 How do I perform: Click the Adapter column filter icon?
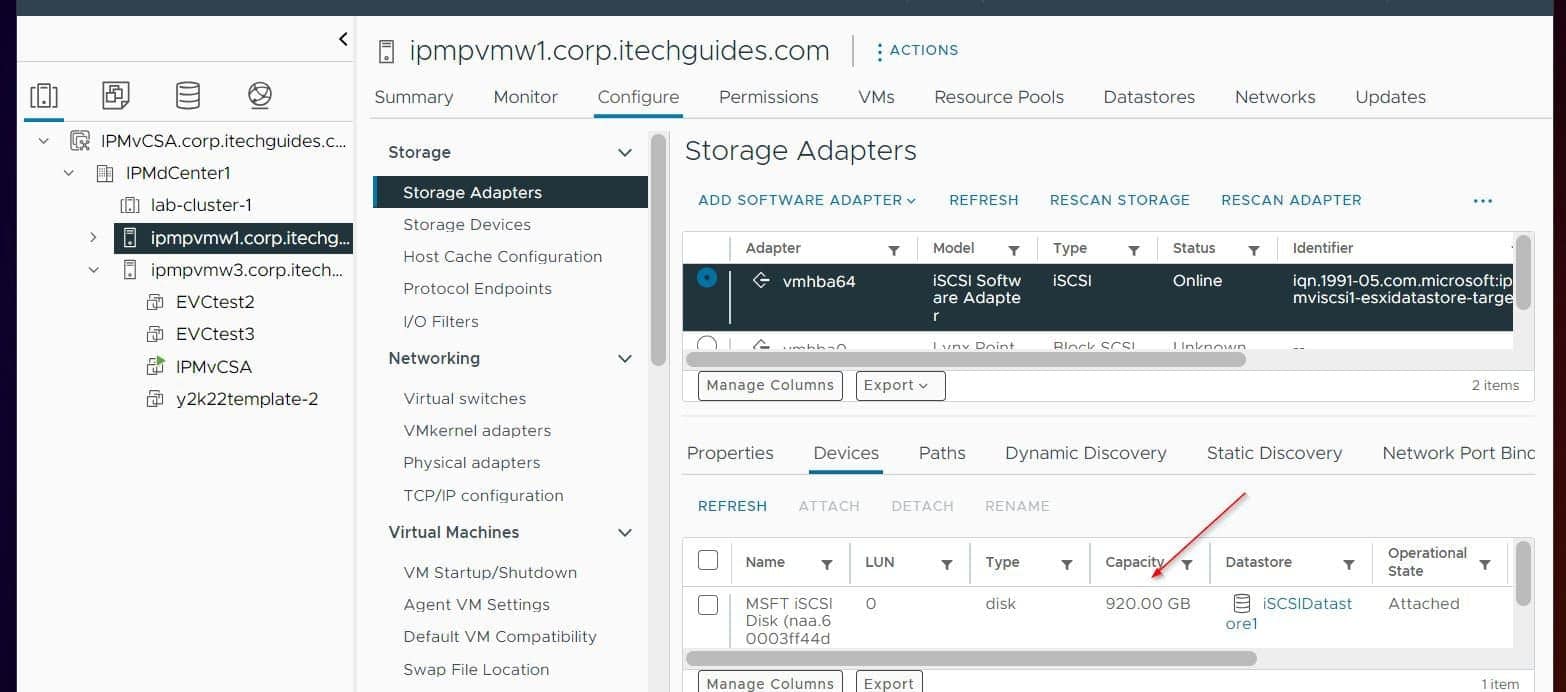894,250
